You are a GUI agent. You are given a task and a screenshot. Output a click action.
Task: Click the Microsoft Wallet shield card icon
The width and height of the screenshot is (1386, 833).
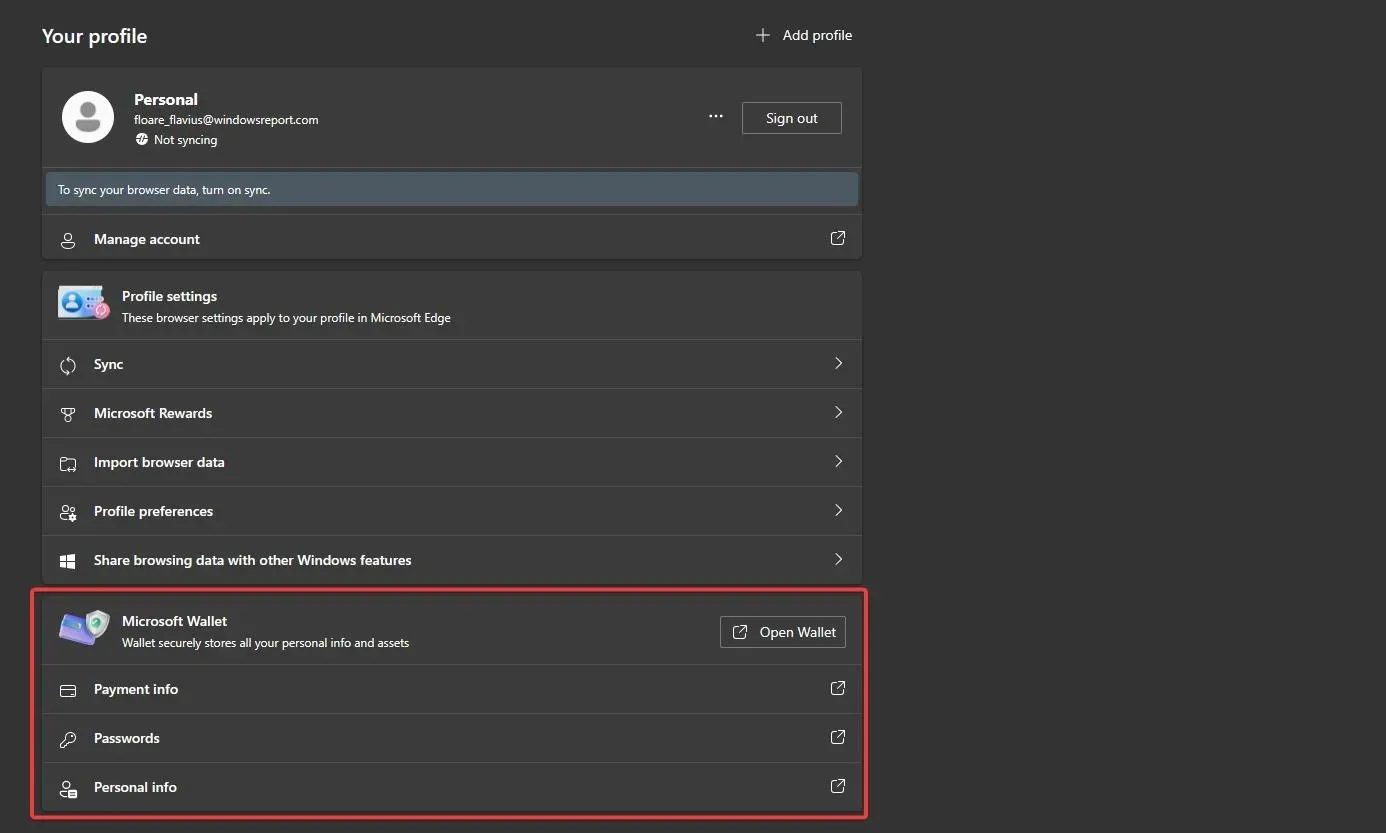pyautogui.click(x=83, y=628)
